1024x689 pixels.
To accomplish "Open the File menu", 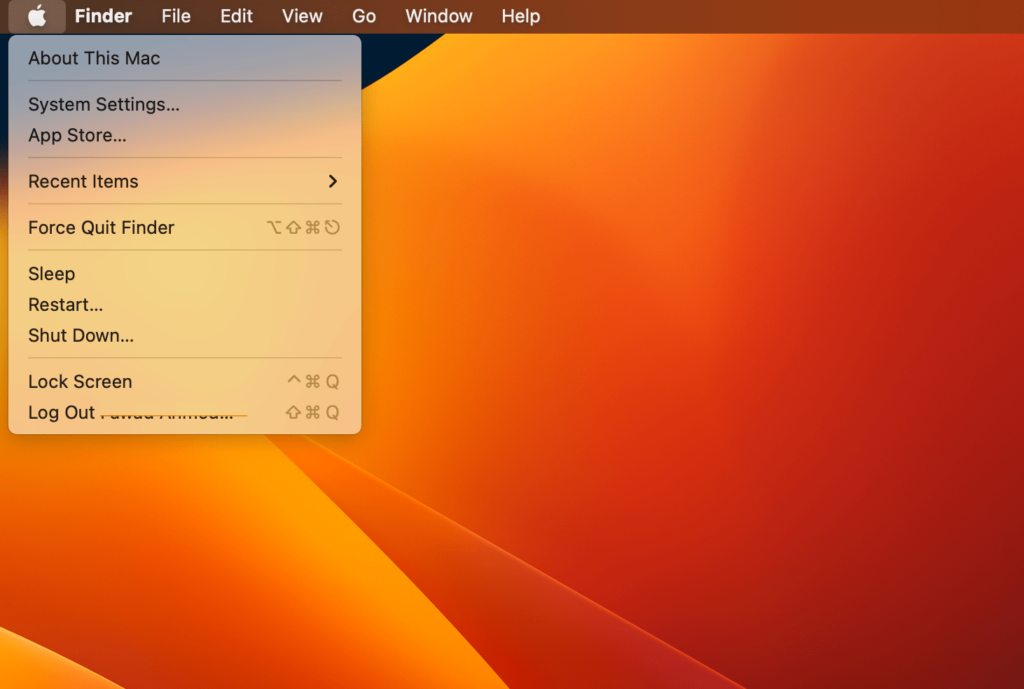I will click(x=176, y=16).
